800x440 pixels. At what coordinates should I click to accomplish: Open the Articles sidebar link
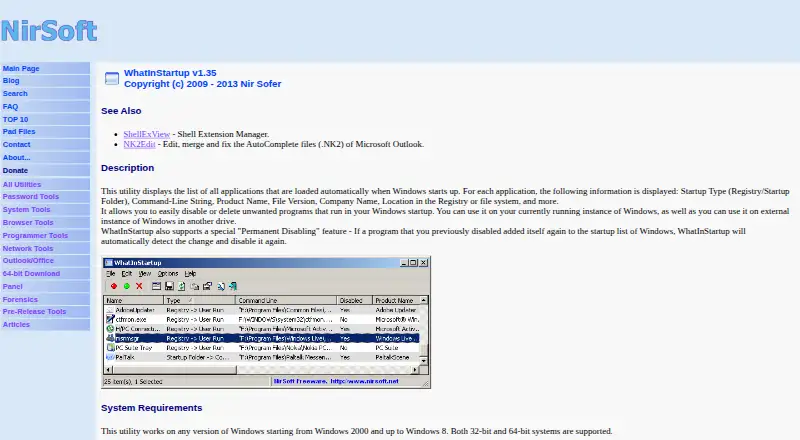pyautogui.click(x=16, y=325)
